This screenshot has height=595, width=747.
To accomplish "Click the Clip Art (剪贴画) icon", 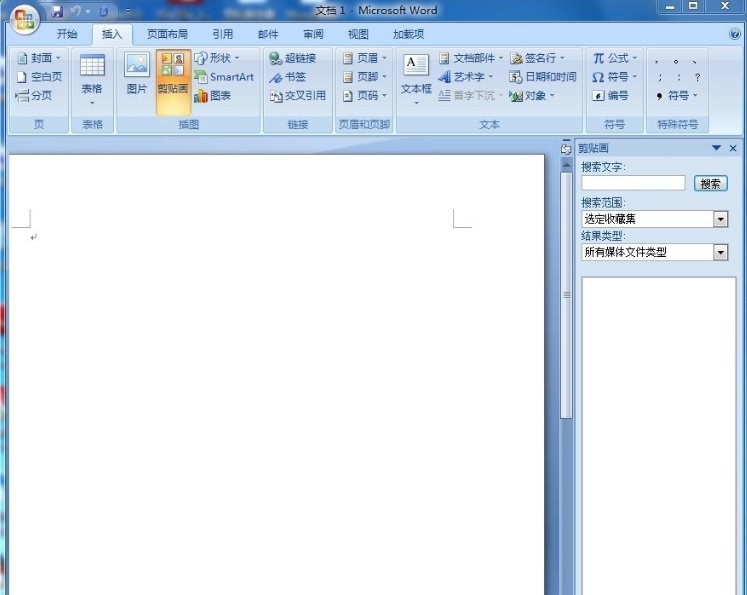I will [172, 75].
